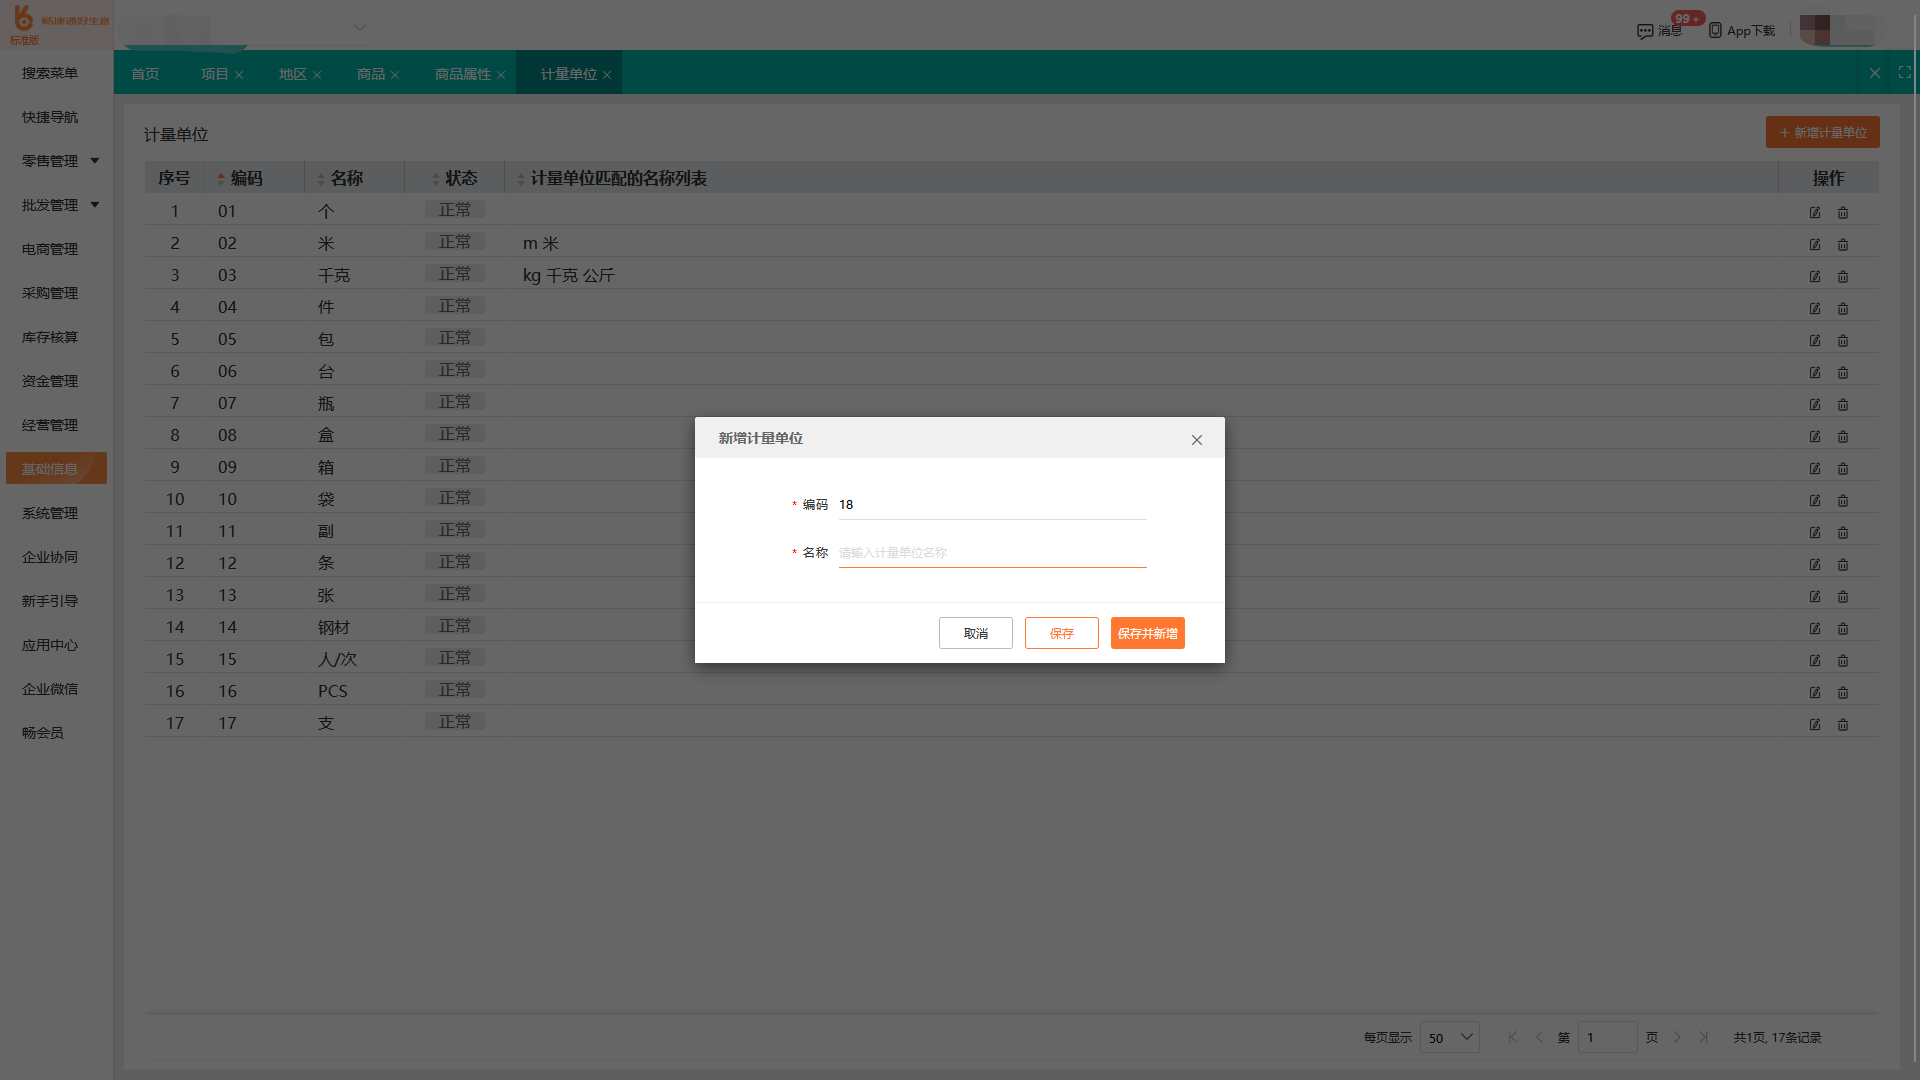Viewport: 1920px width, 1080px height.
Task: Click the new计量单位 add button
Action: [1822, 132]
